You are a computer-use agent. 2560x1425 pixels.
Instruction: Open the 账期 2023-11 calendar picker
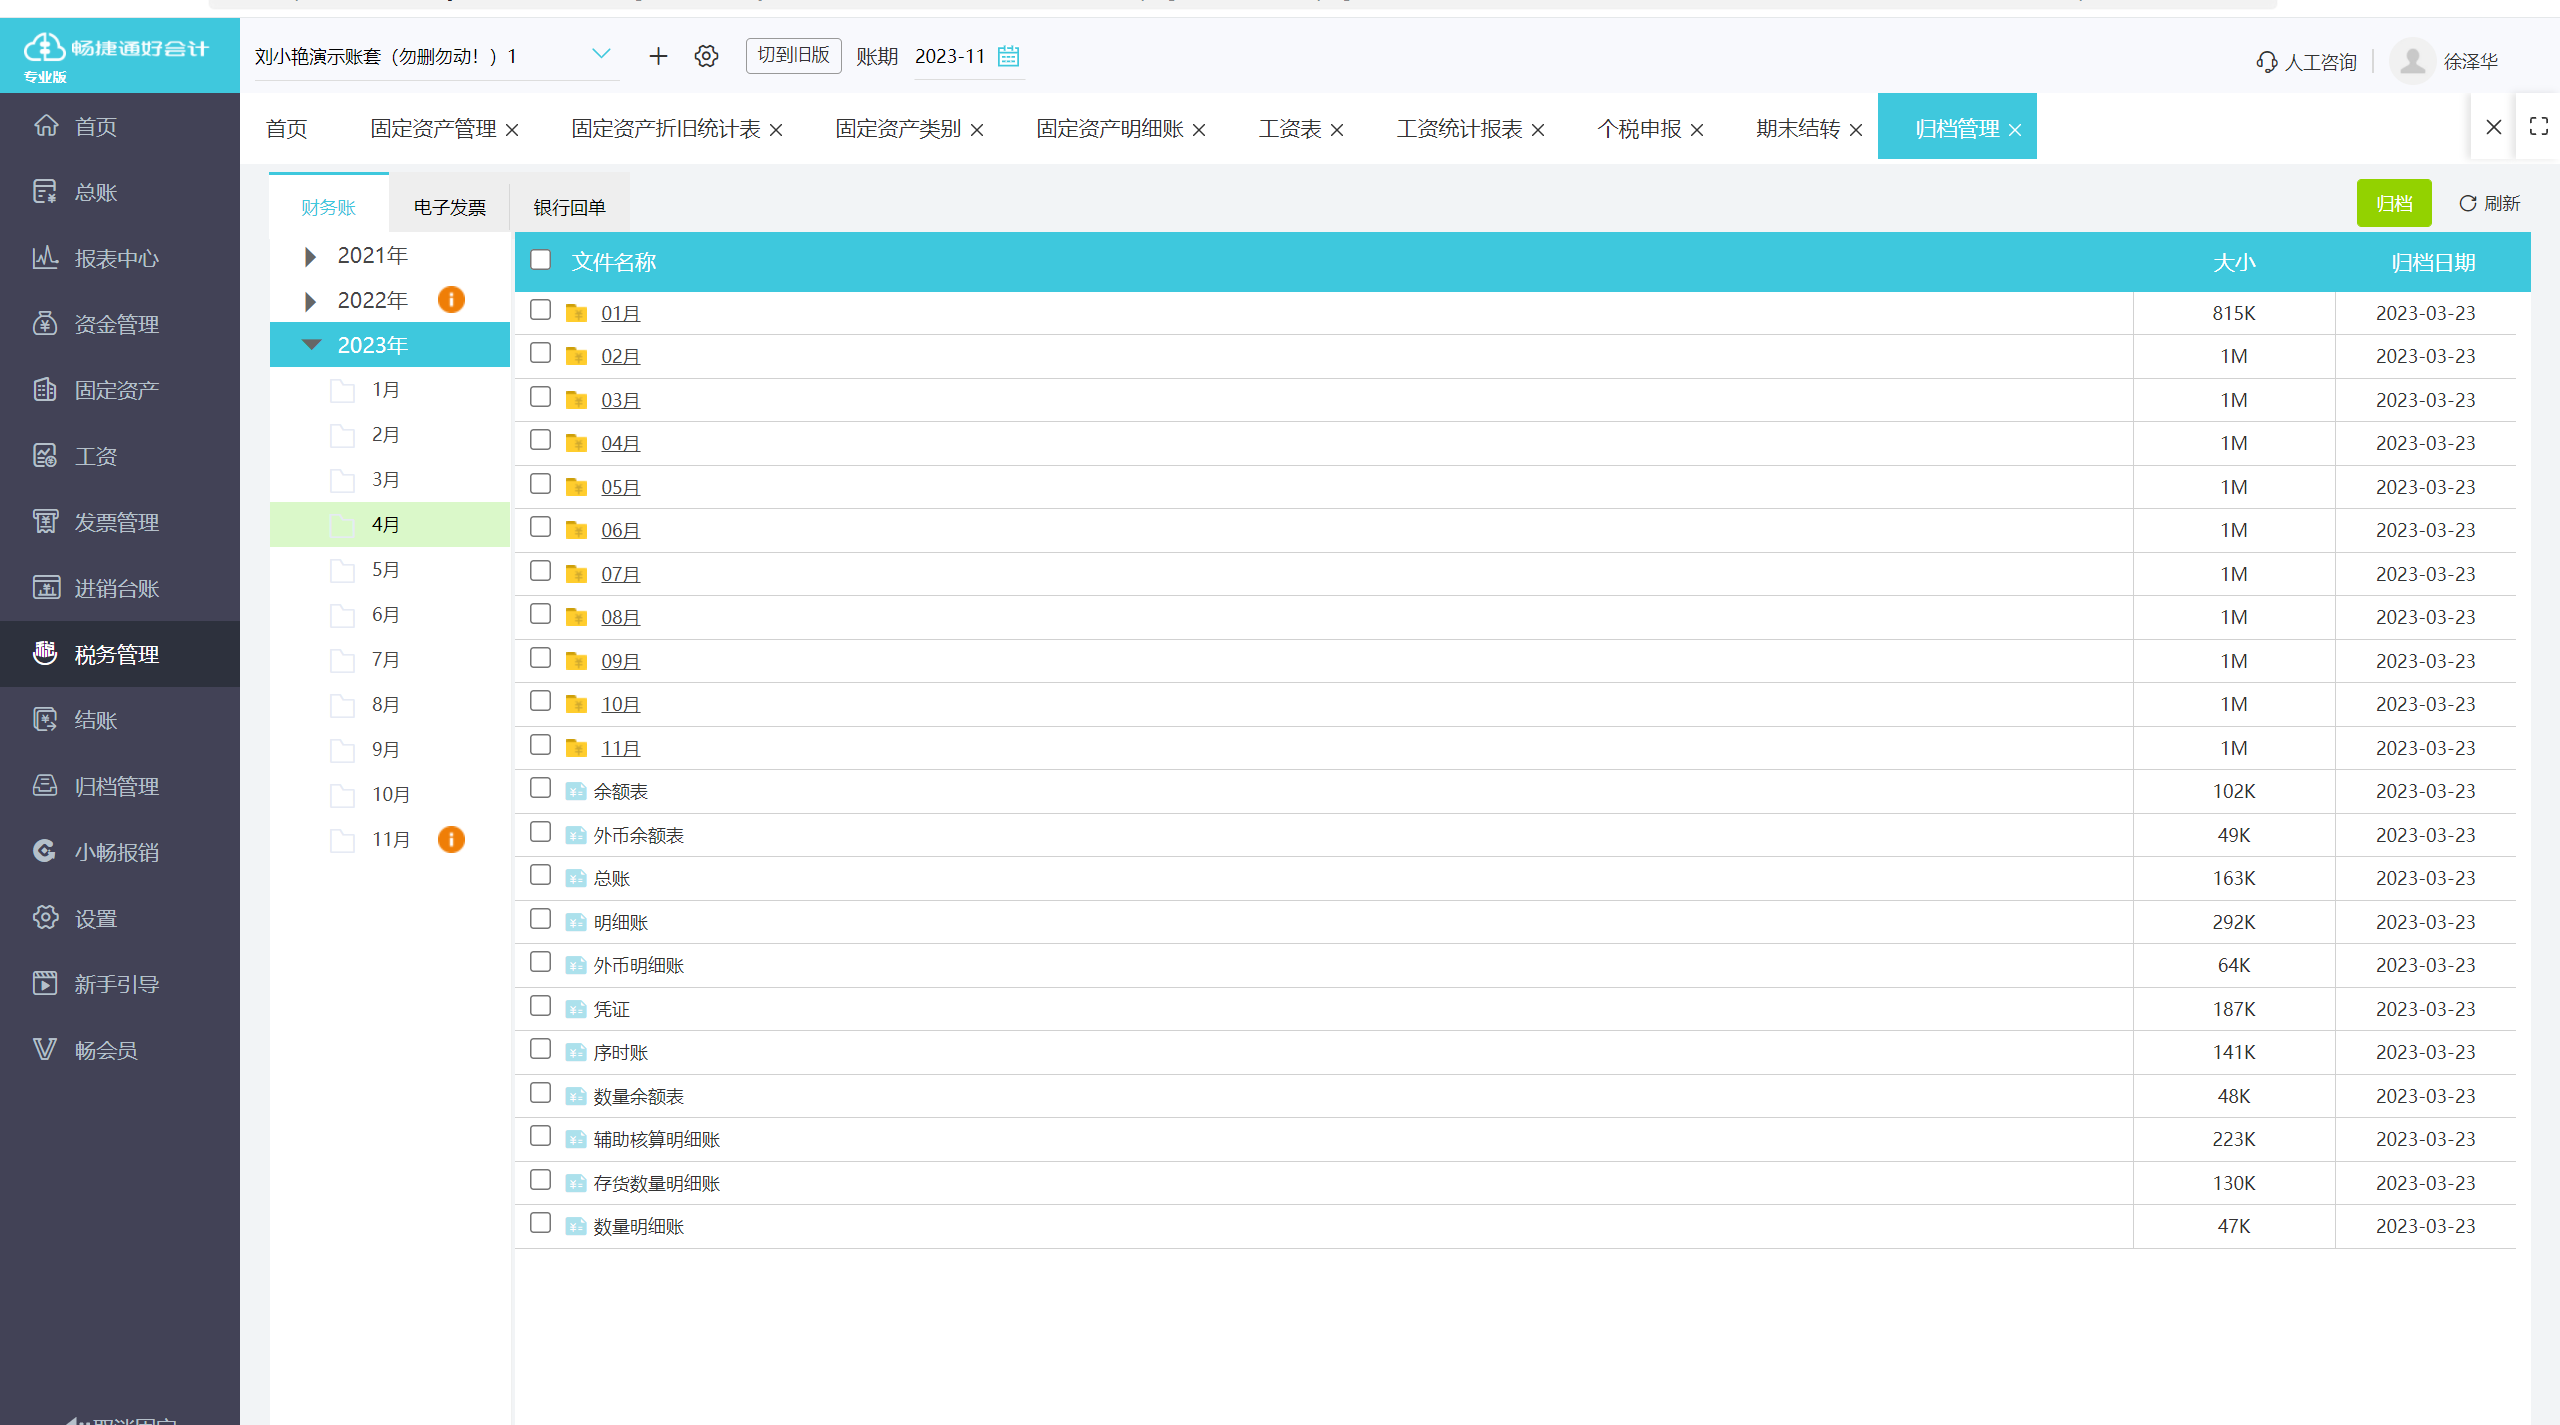[1011, 56]
